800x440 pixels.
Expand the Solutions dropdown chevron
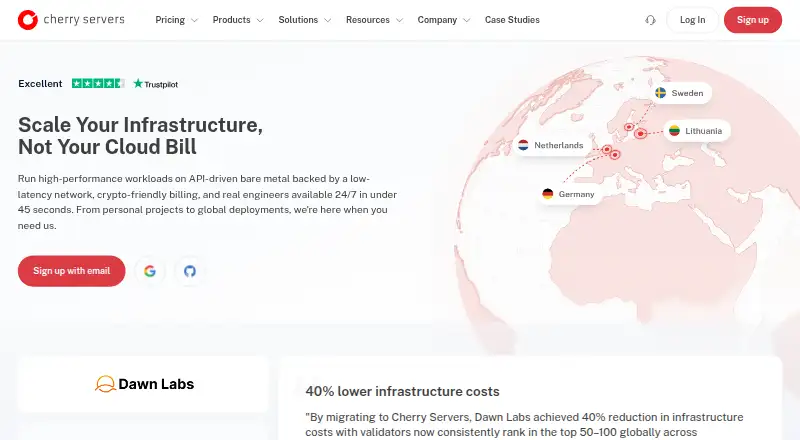[x=328, y=20]
